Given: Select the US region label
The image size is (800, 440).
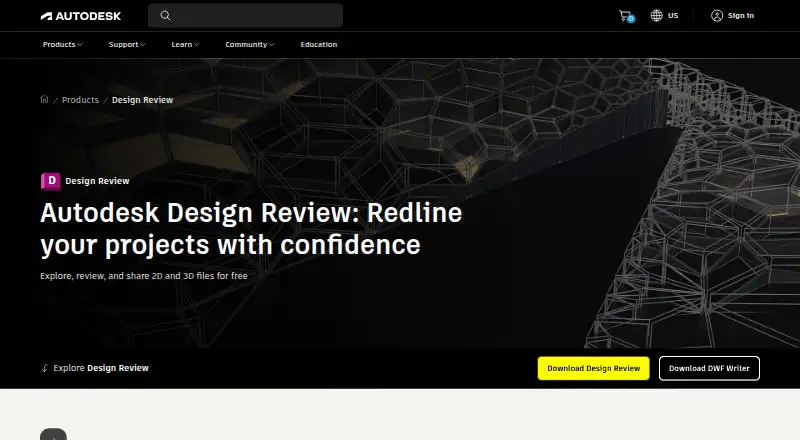Looking at the screenshot, I should tap(673, 15).
